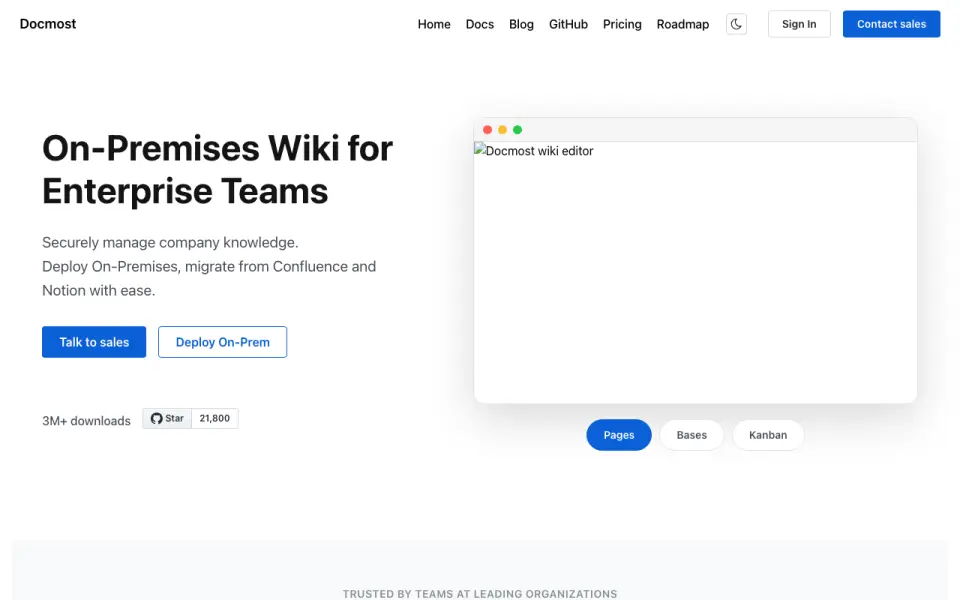Click the 'On-Premises Wiki for Enterprise Teams' heading
This screenshot has width=960, height=600.
pyautogui.click(x=217, y=170)
